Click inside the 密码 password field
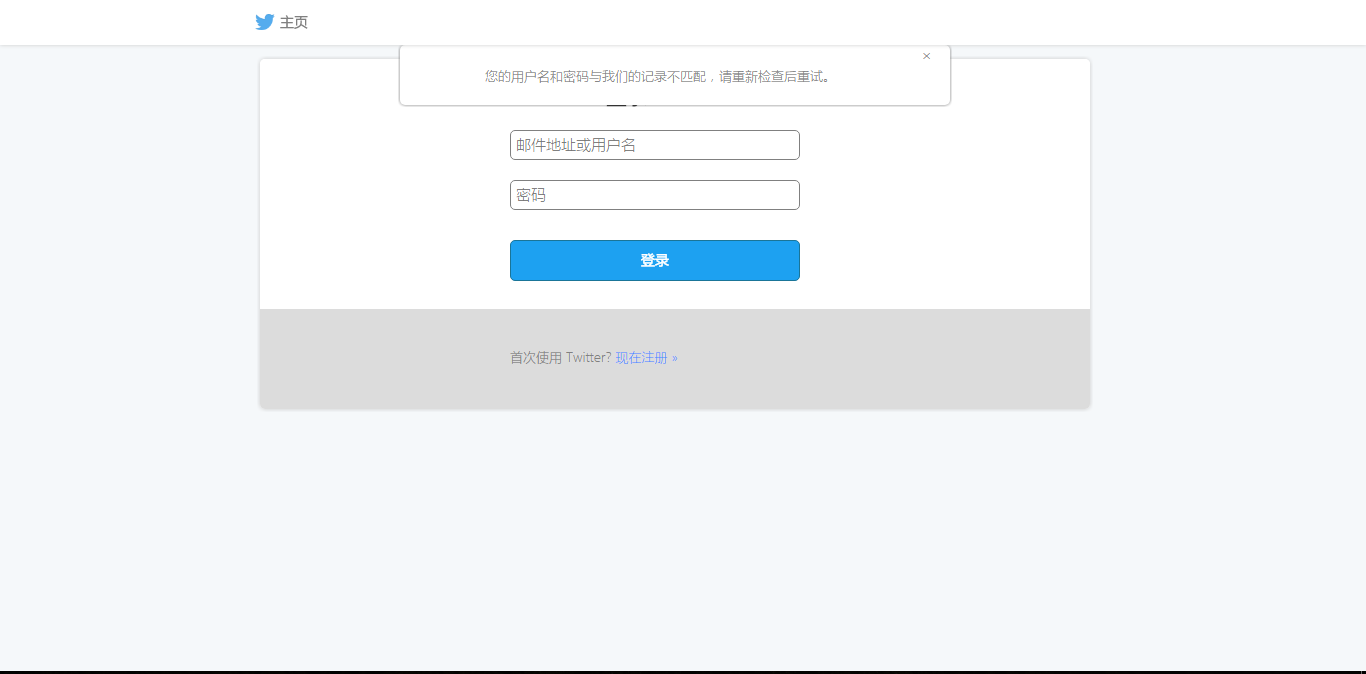The width and height of the screenshot is (1366, 674). pyautogui.click(x=654, y=194)
